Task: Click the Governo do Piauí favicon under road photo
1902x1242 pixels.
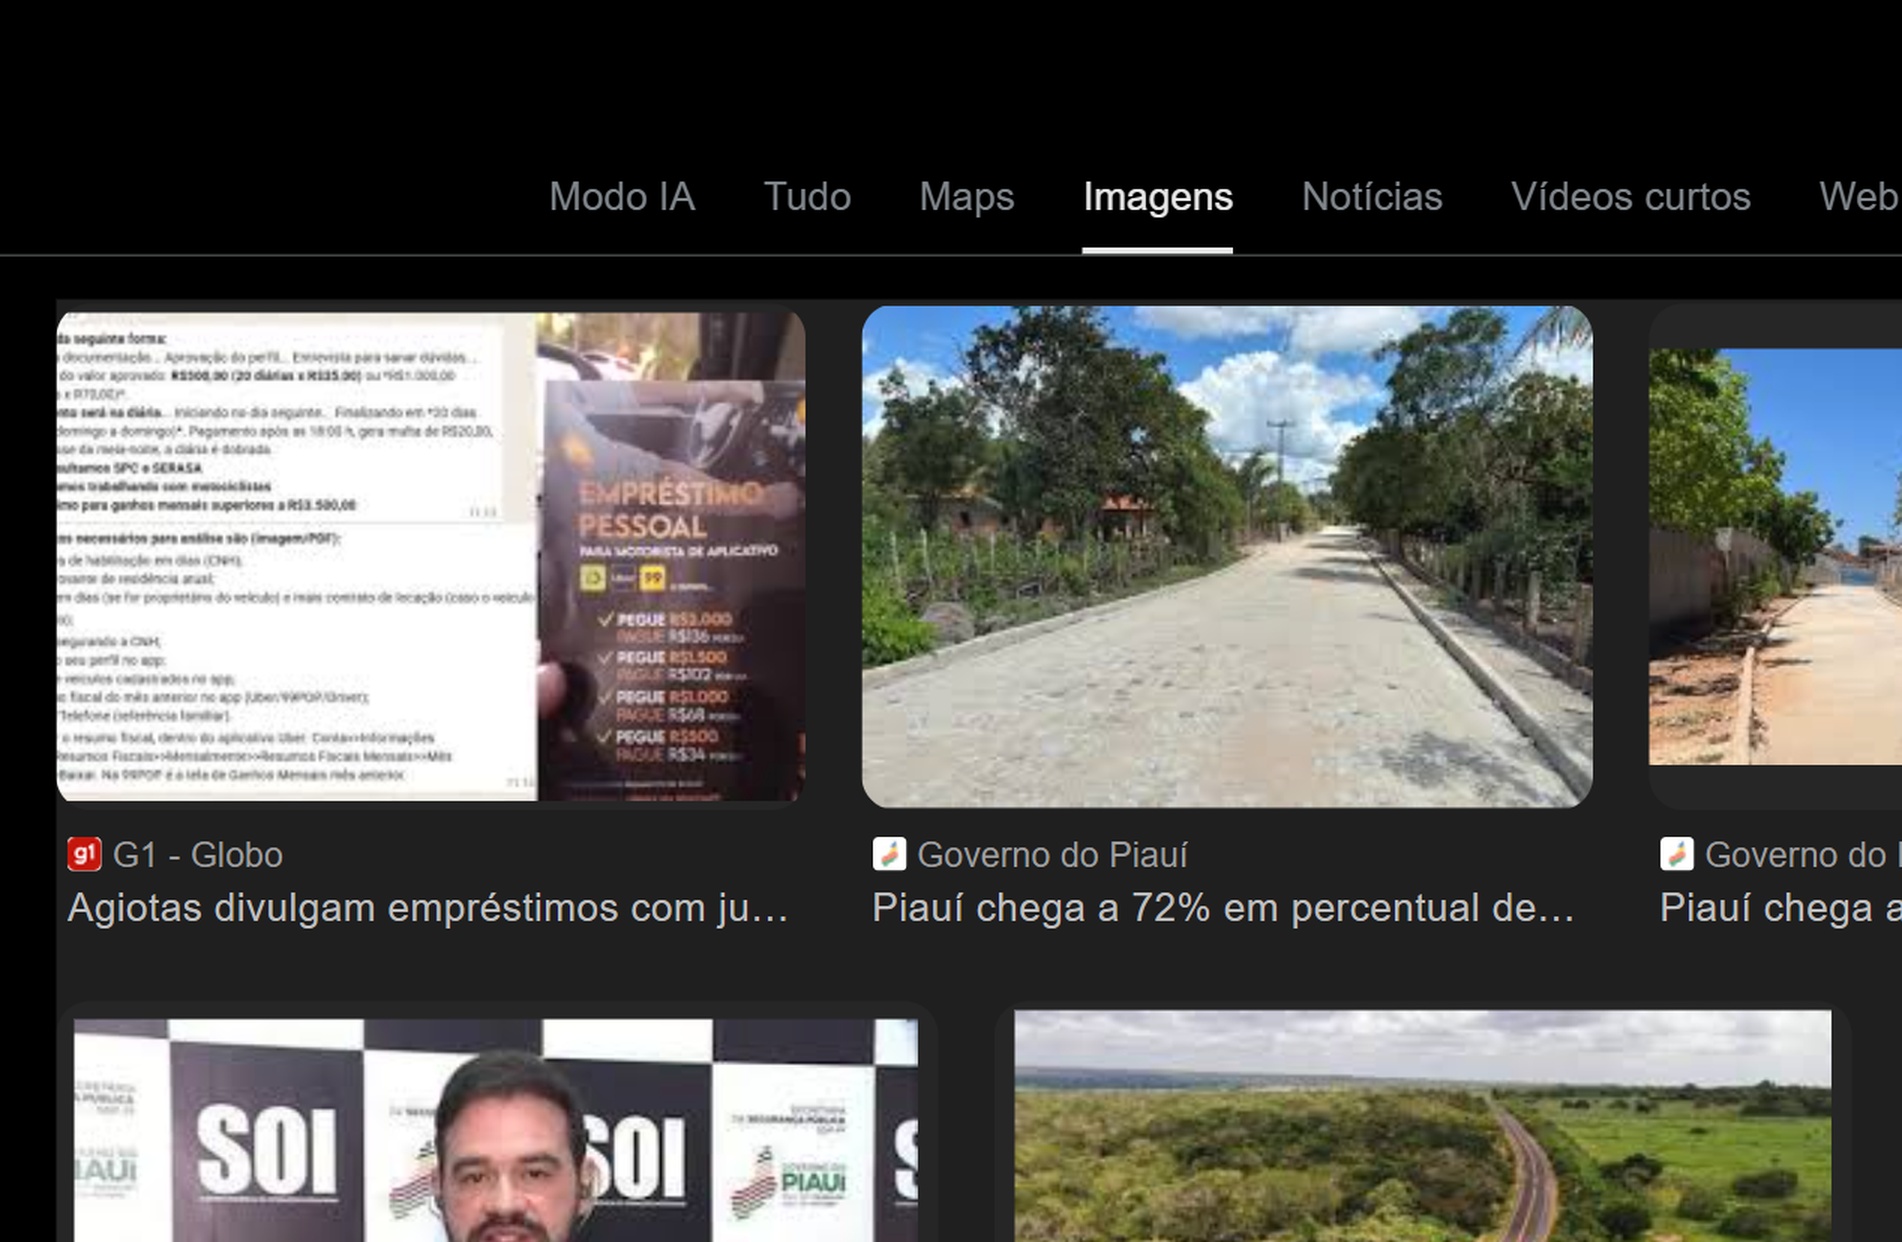Action: pyautogui.click(x=888, y=854)
